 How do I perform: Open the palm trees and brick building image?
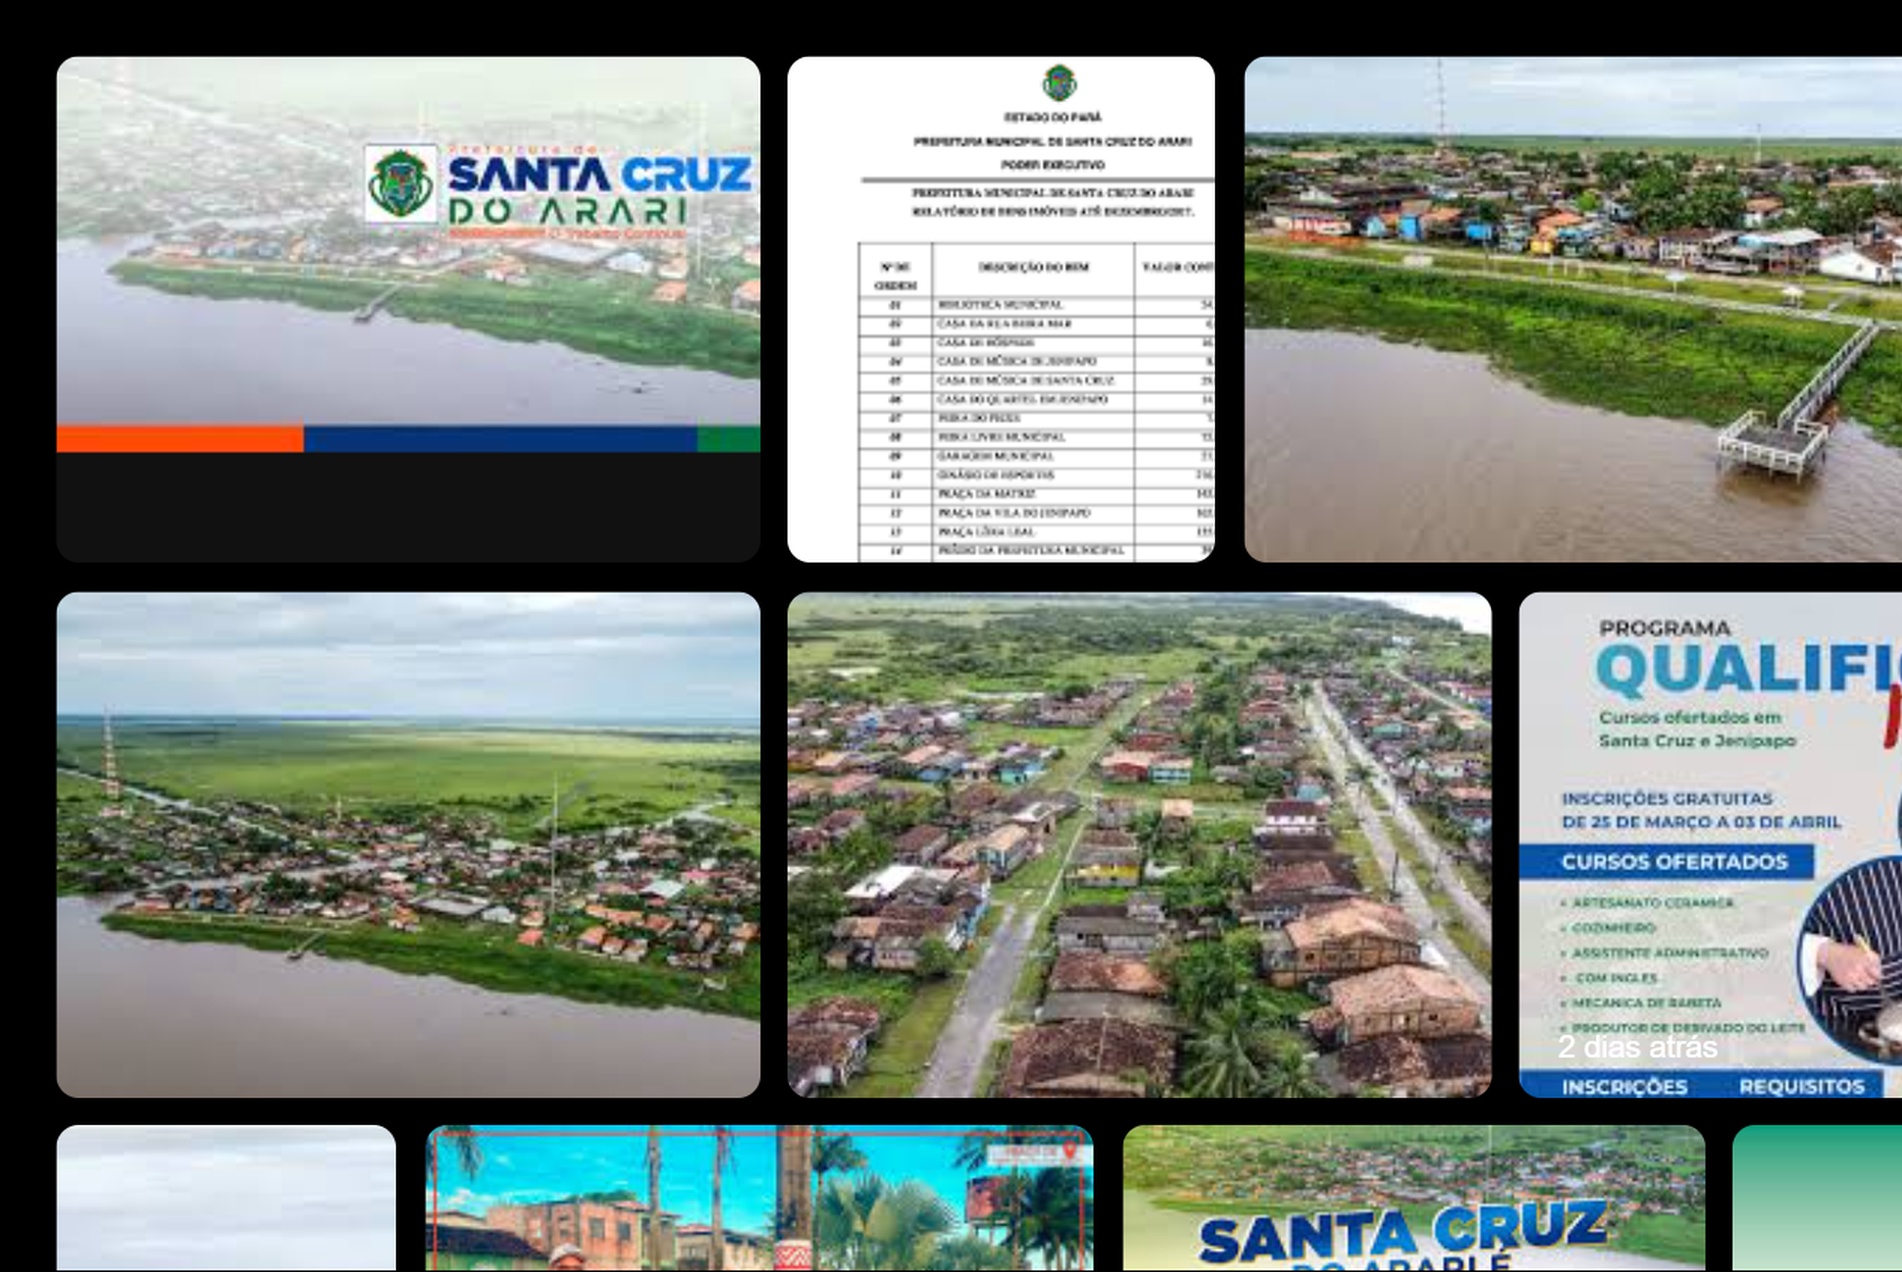tap(759, 1198)
